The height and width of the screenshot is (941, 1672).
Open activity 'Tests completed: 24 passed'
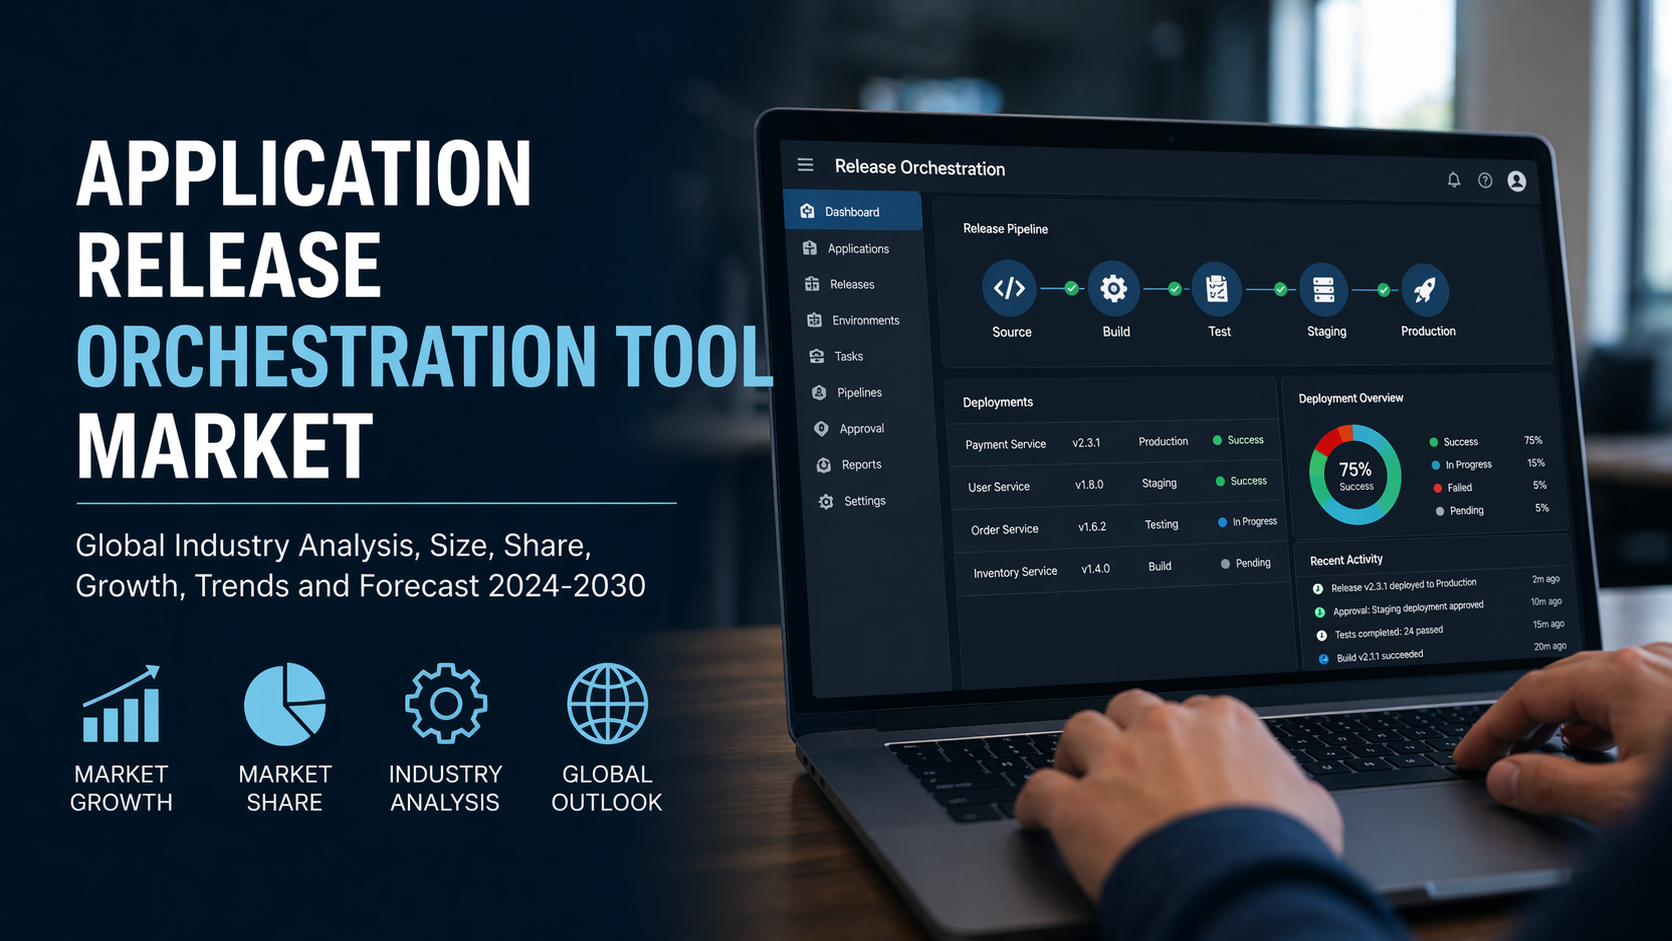pyautogui.click(x=1388, y=632)
